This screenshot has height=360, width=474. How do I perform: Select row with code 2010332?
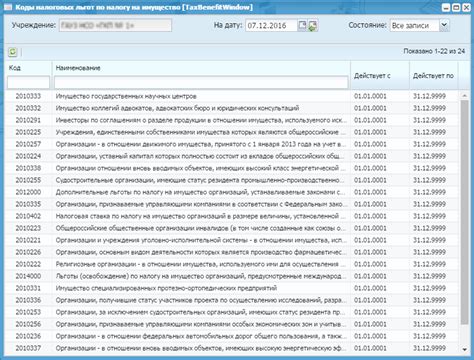pos(232,108)
